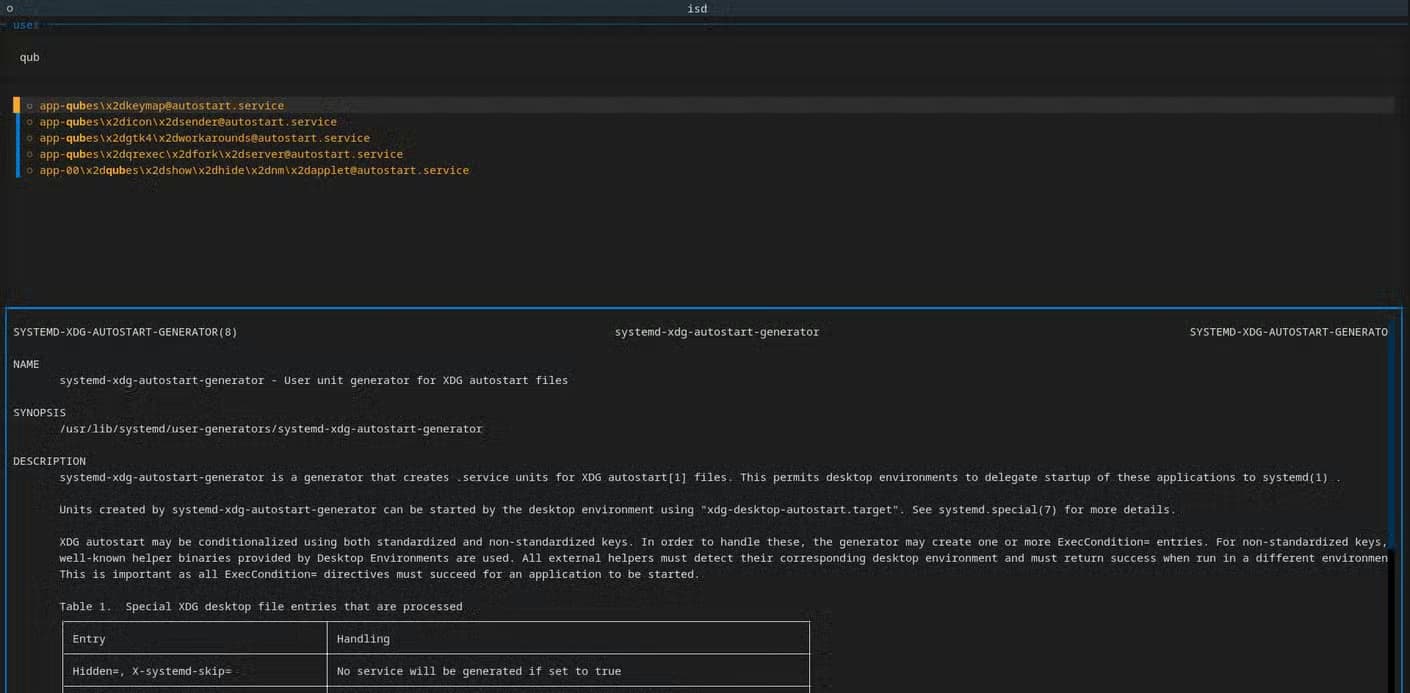Click the "NAME" section heading

[x=26, y=364]
